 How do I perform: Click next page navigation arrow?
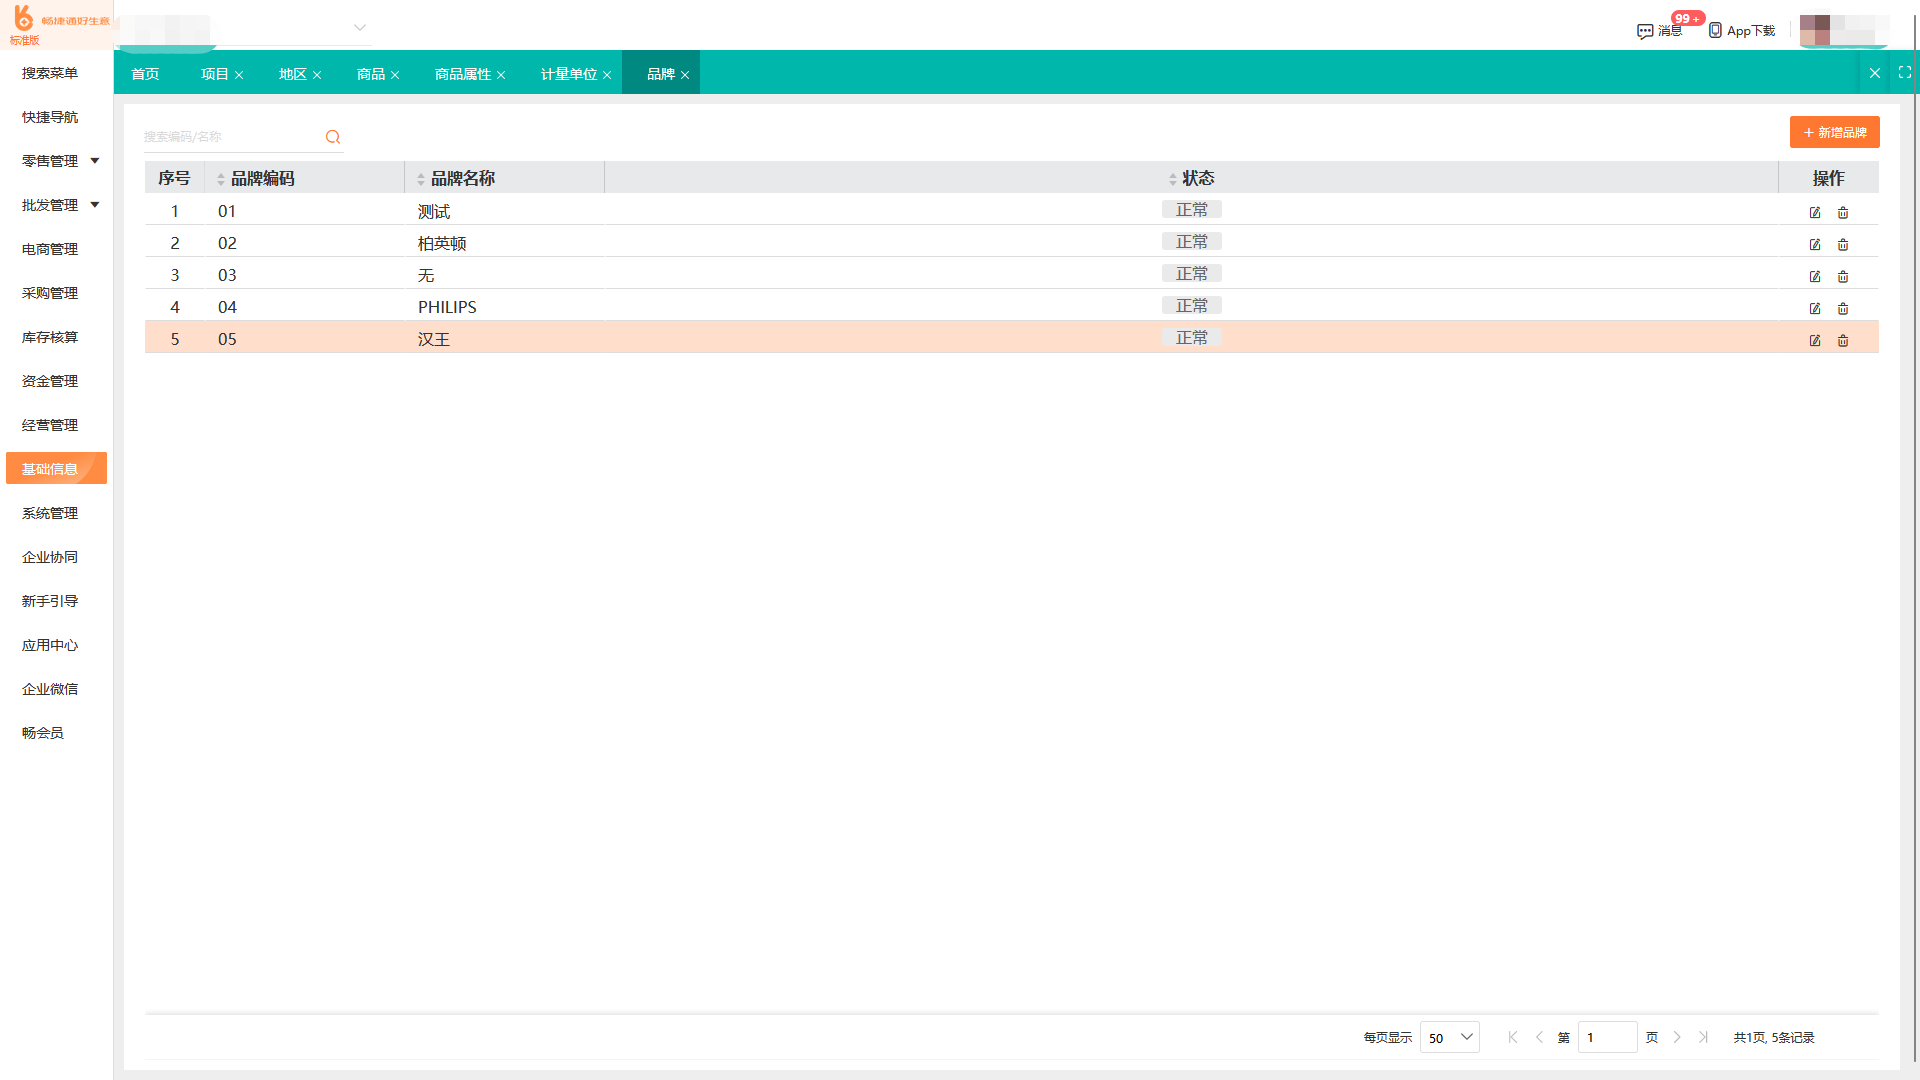(x=1677, y=1038)
